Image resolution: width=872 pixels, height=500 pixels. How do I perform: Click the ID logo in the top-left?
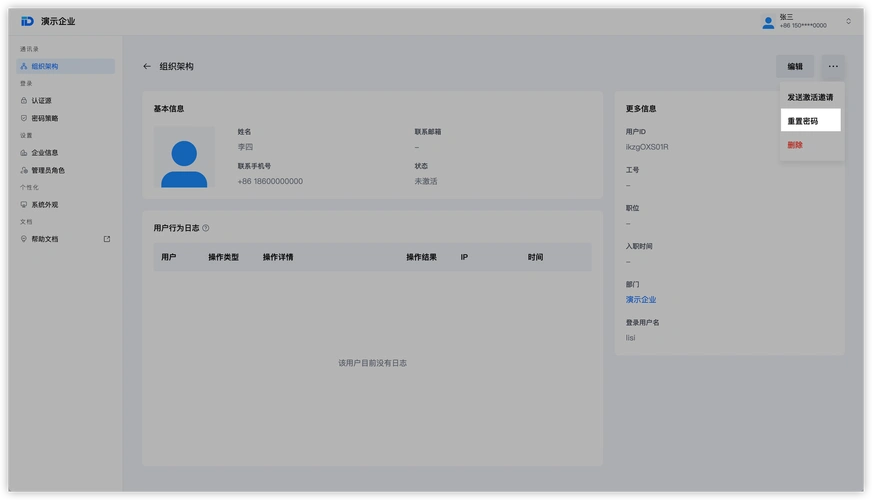27,21
